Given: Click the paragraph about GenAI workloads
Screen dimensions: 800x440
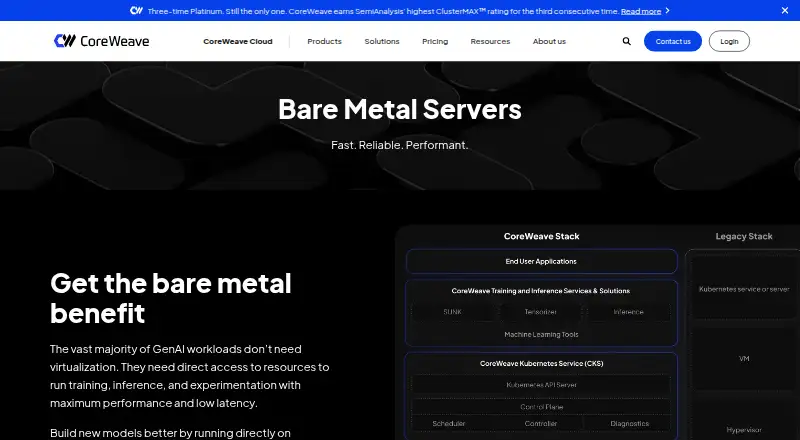Looking at the screenshot, I should pyautogui.click(x=190, y=376).
